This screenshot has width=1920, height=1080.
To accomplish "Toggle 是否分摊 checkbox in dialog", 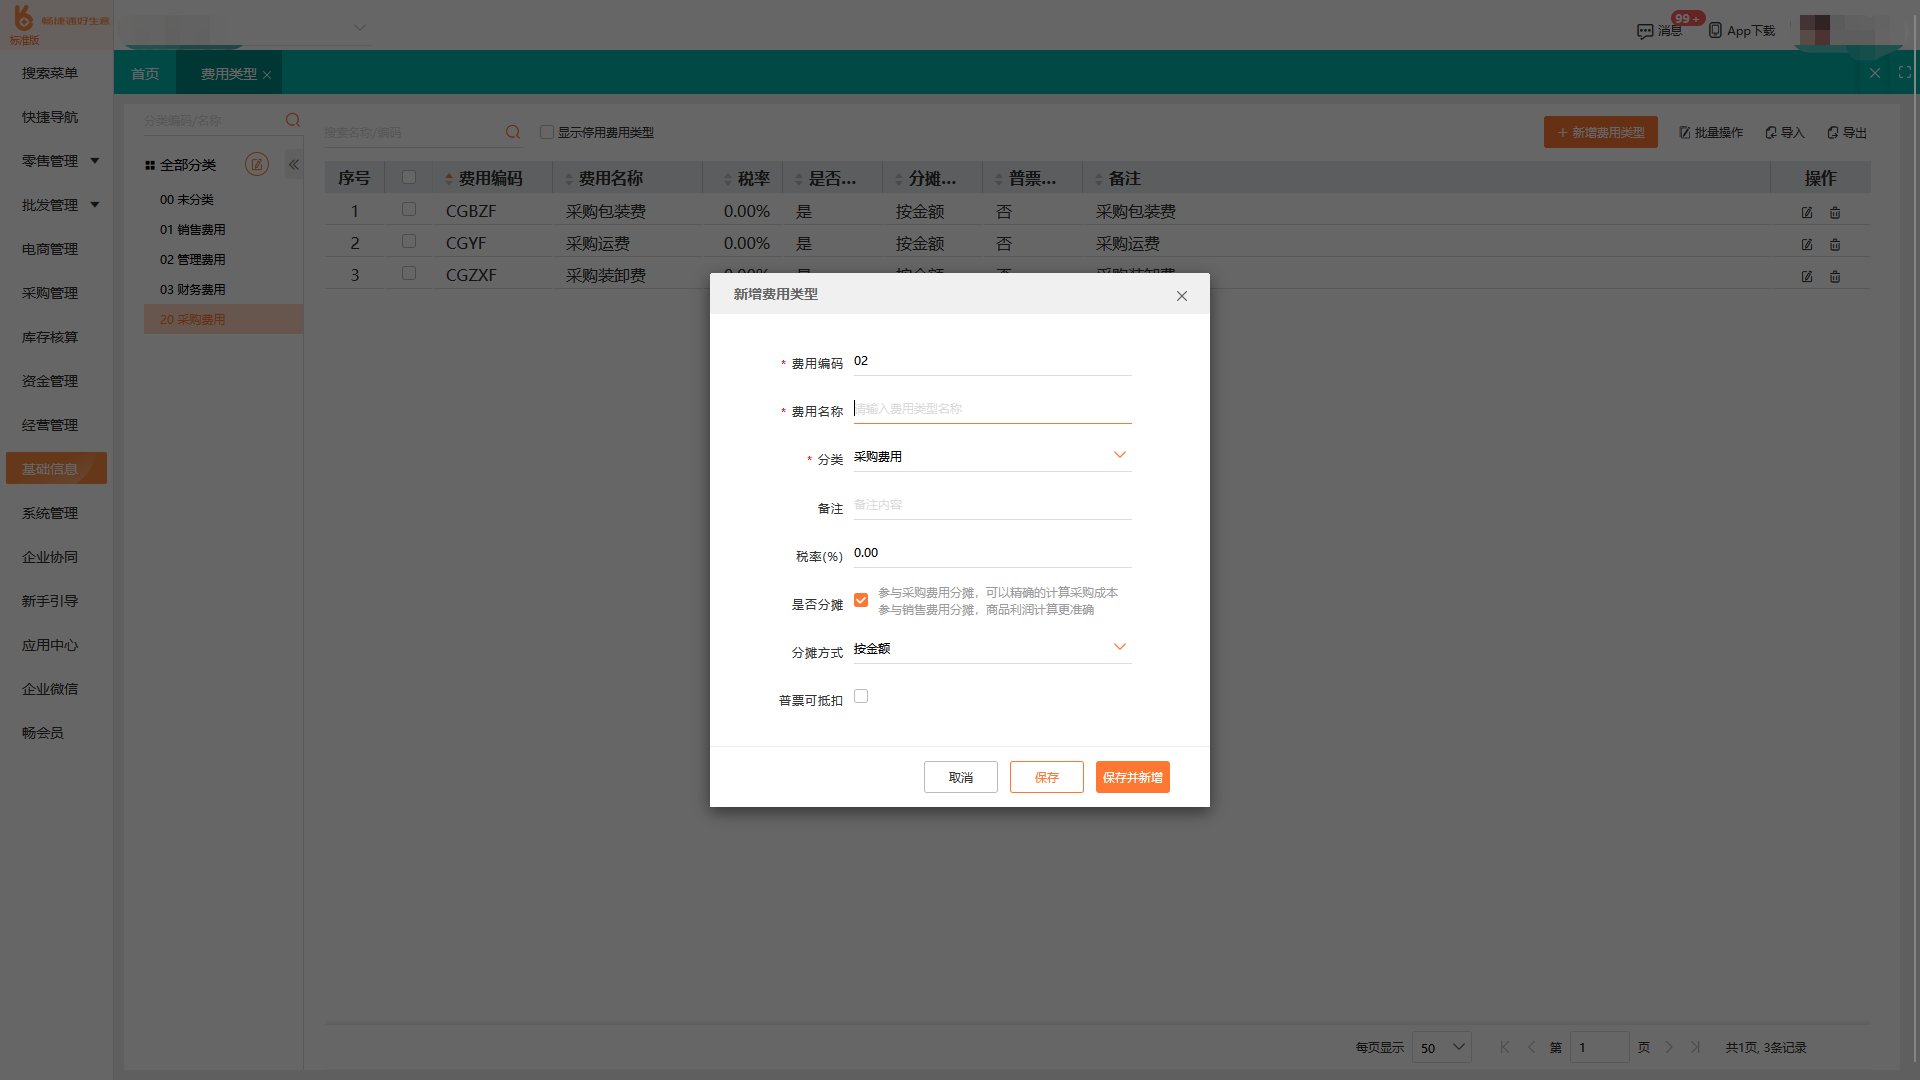I will [x=860, y=601].
